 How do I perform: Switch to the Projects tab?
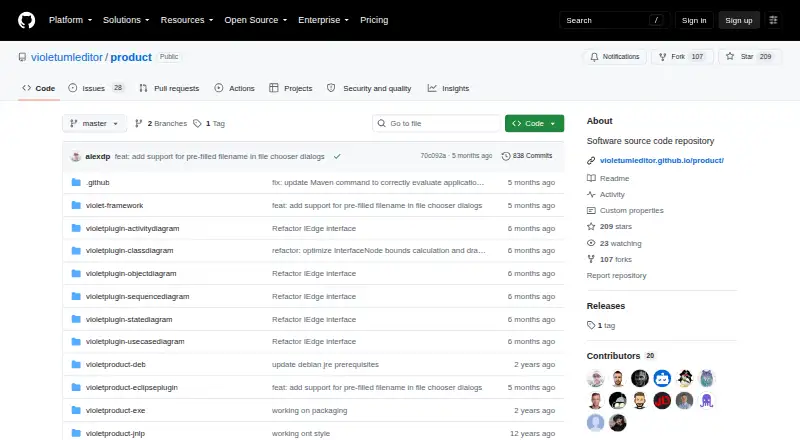[290, 88]
